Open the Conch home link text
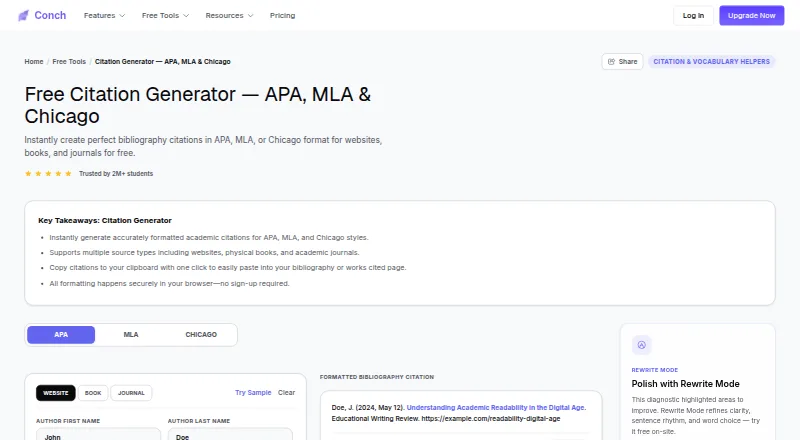Viewport: 800px width, 440px height. click(x=50, y=15)
